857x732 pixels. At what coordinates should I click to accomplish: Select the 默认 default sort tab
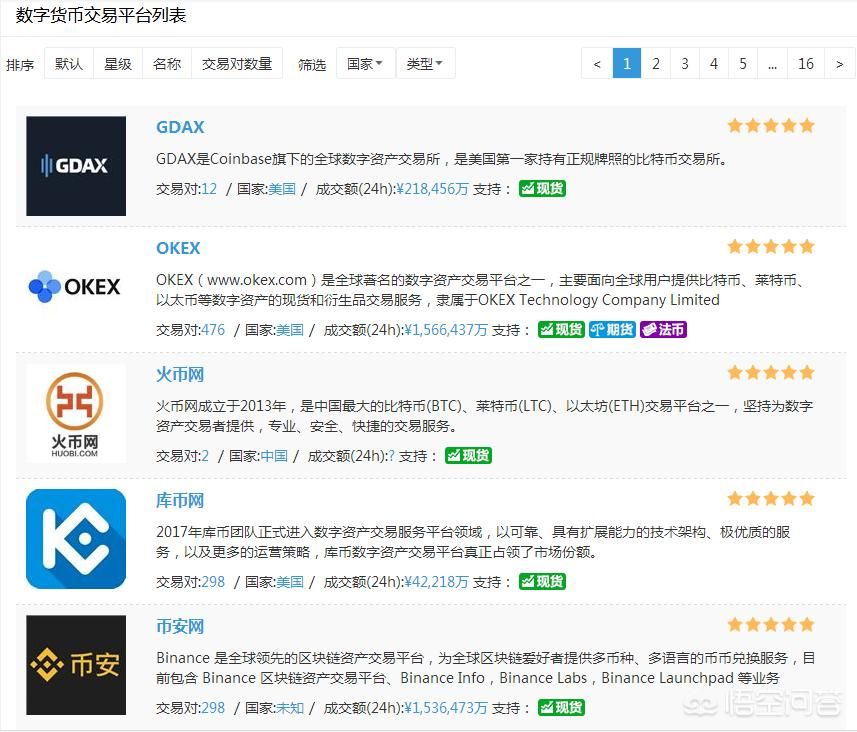pyautogui.click(x=67, y=63)
